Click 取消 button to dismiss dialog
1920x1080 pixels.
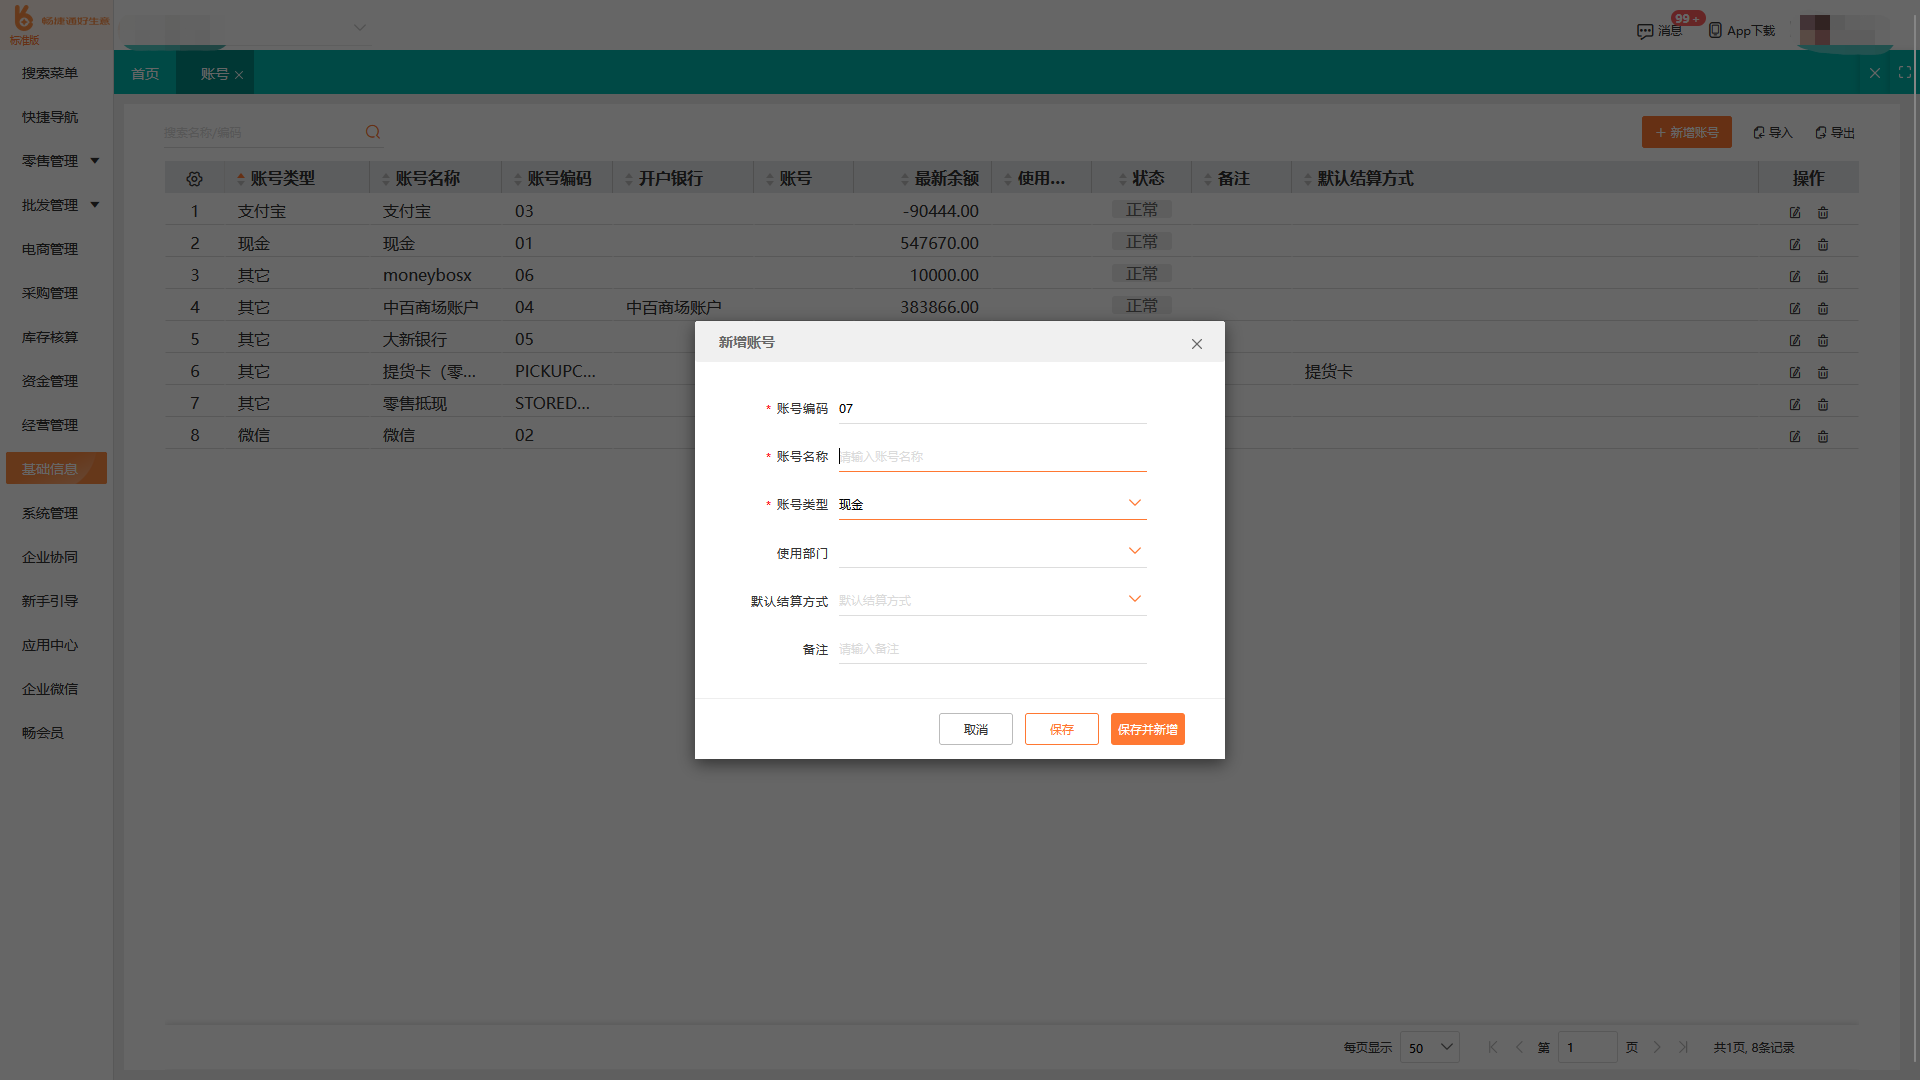(976, 729)
